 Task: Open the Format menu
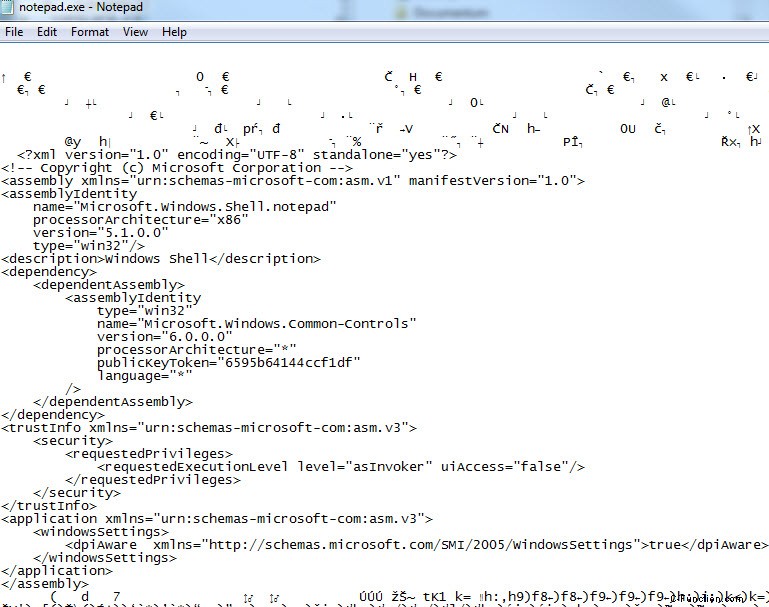point(90,32)
